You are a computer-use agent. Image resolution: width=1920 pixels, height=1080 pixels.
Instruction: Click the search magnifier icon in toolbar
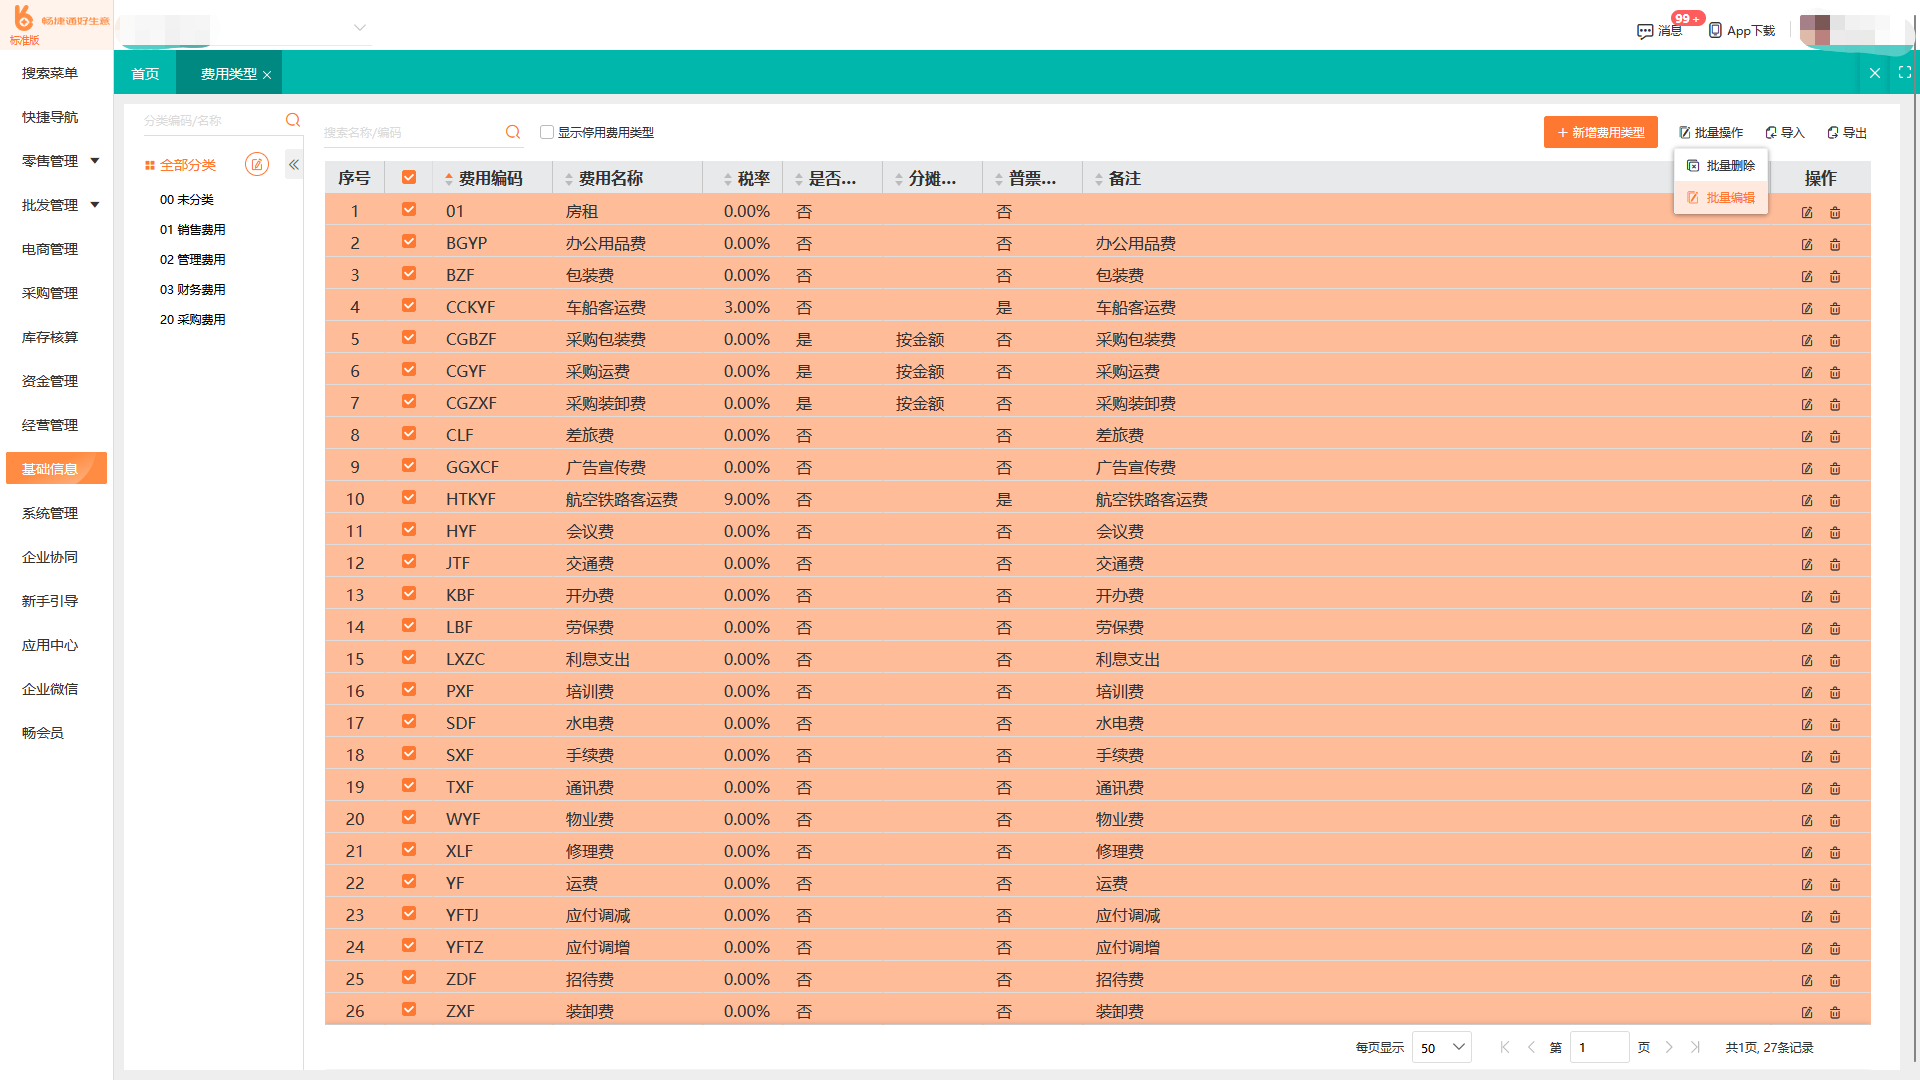[514, 131]
